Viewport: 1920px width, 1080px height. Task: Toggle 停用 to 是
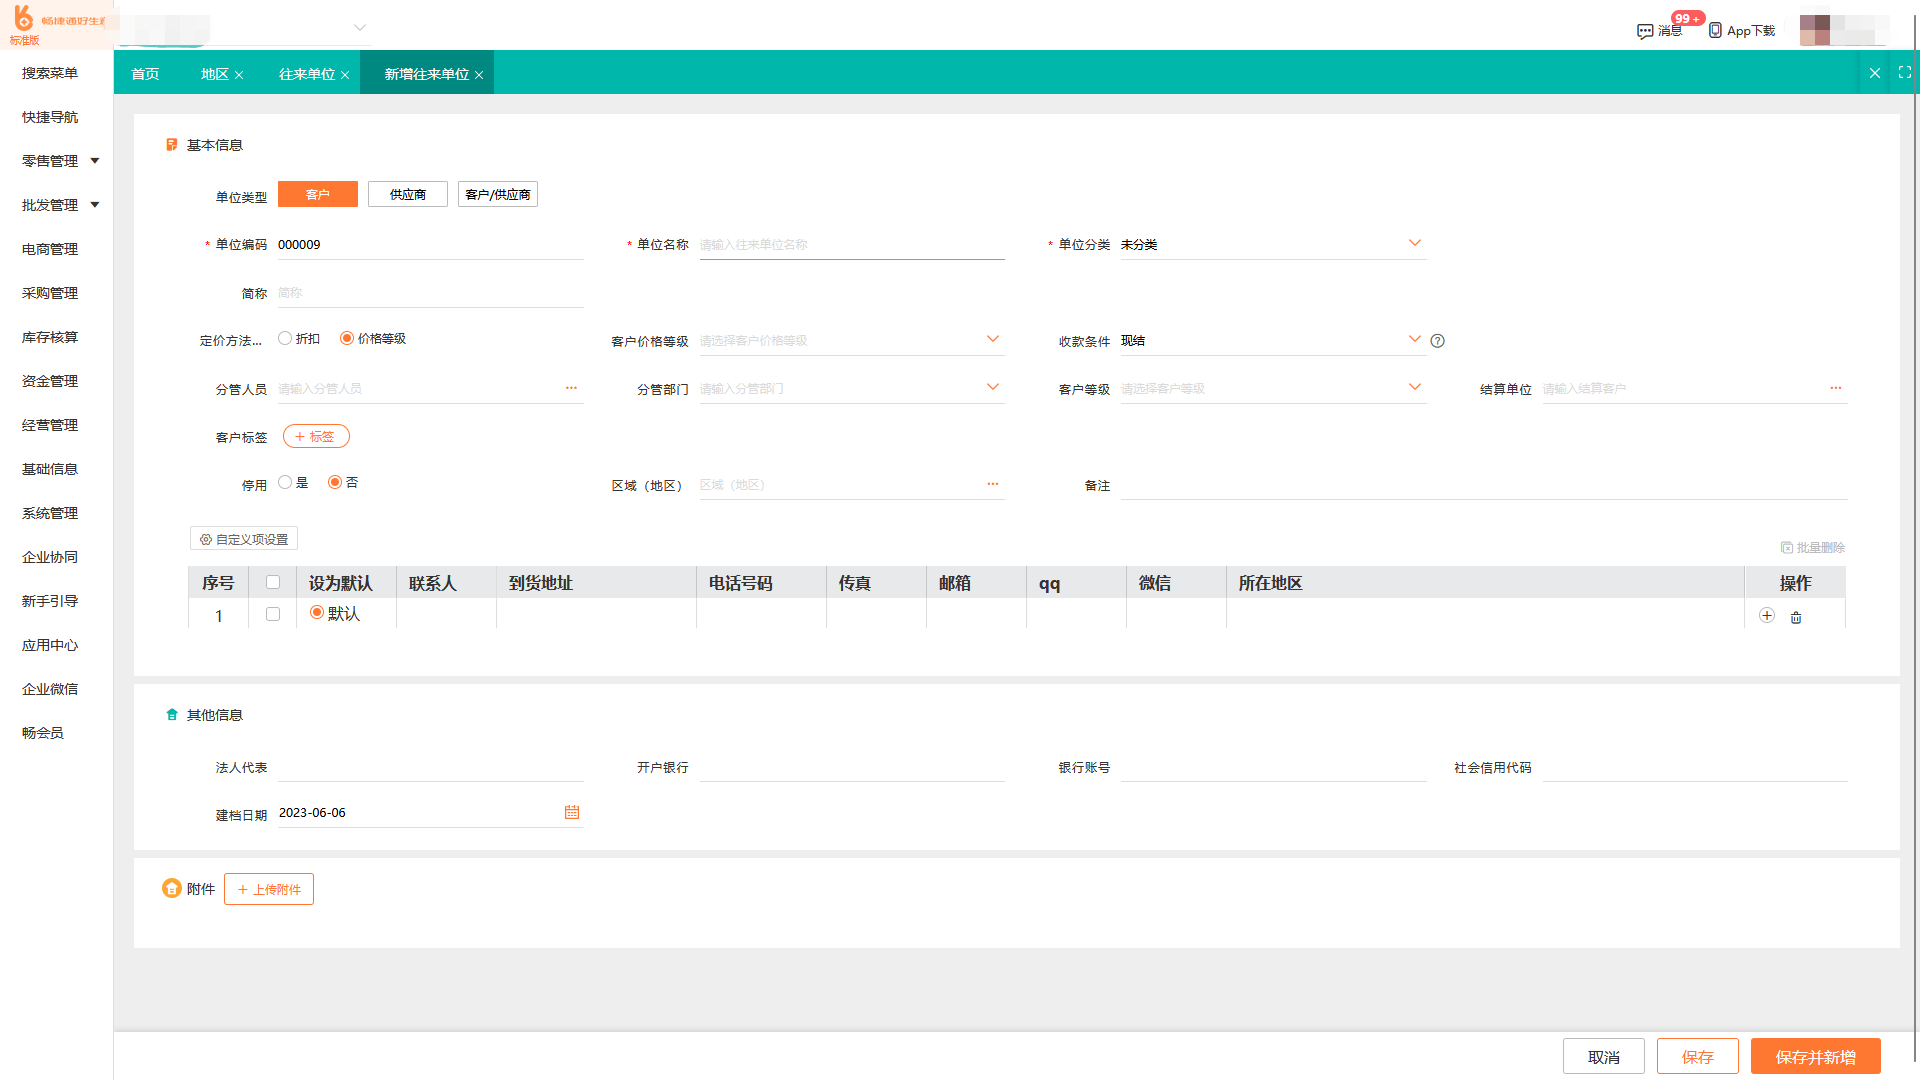285,483
